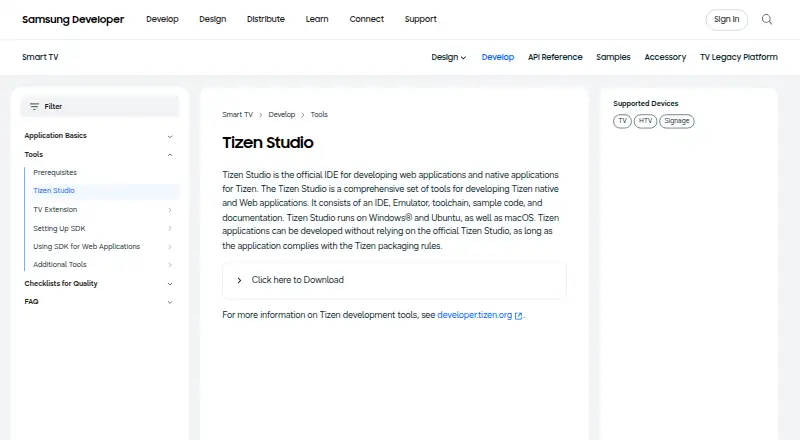
Task: Go to Samples tab
Action: pyautogui.click(x=613, y=57)
